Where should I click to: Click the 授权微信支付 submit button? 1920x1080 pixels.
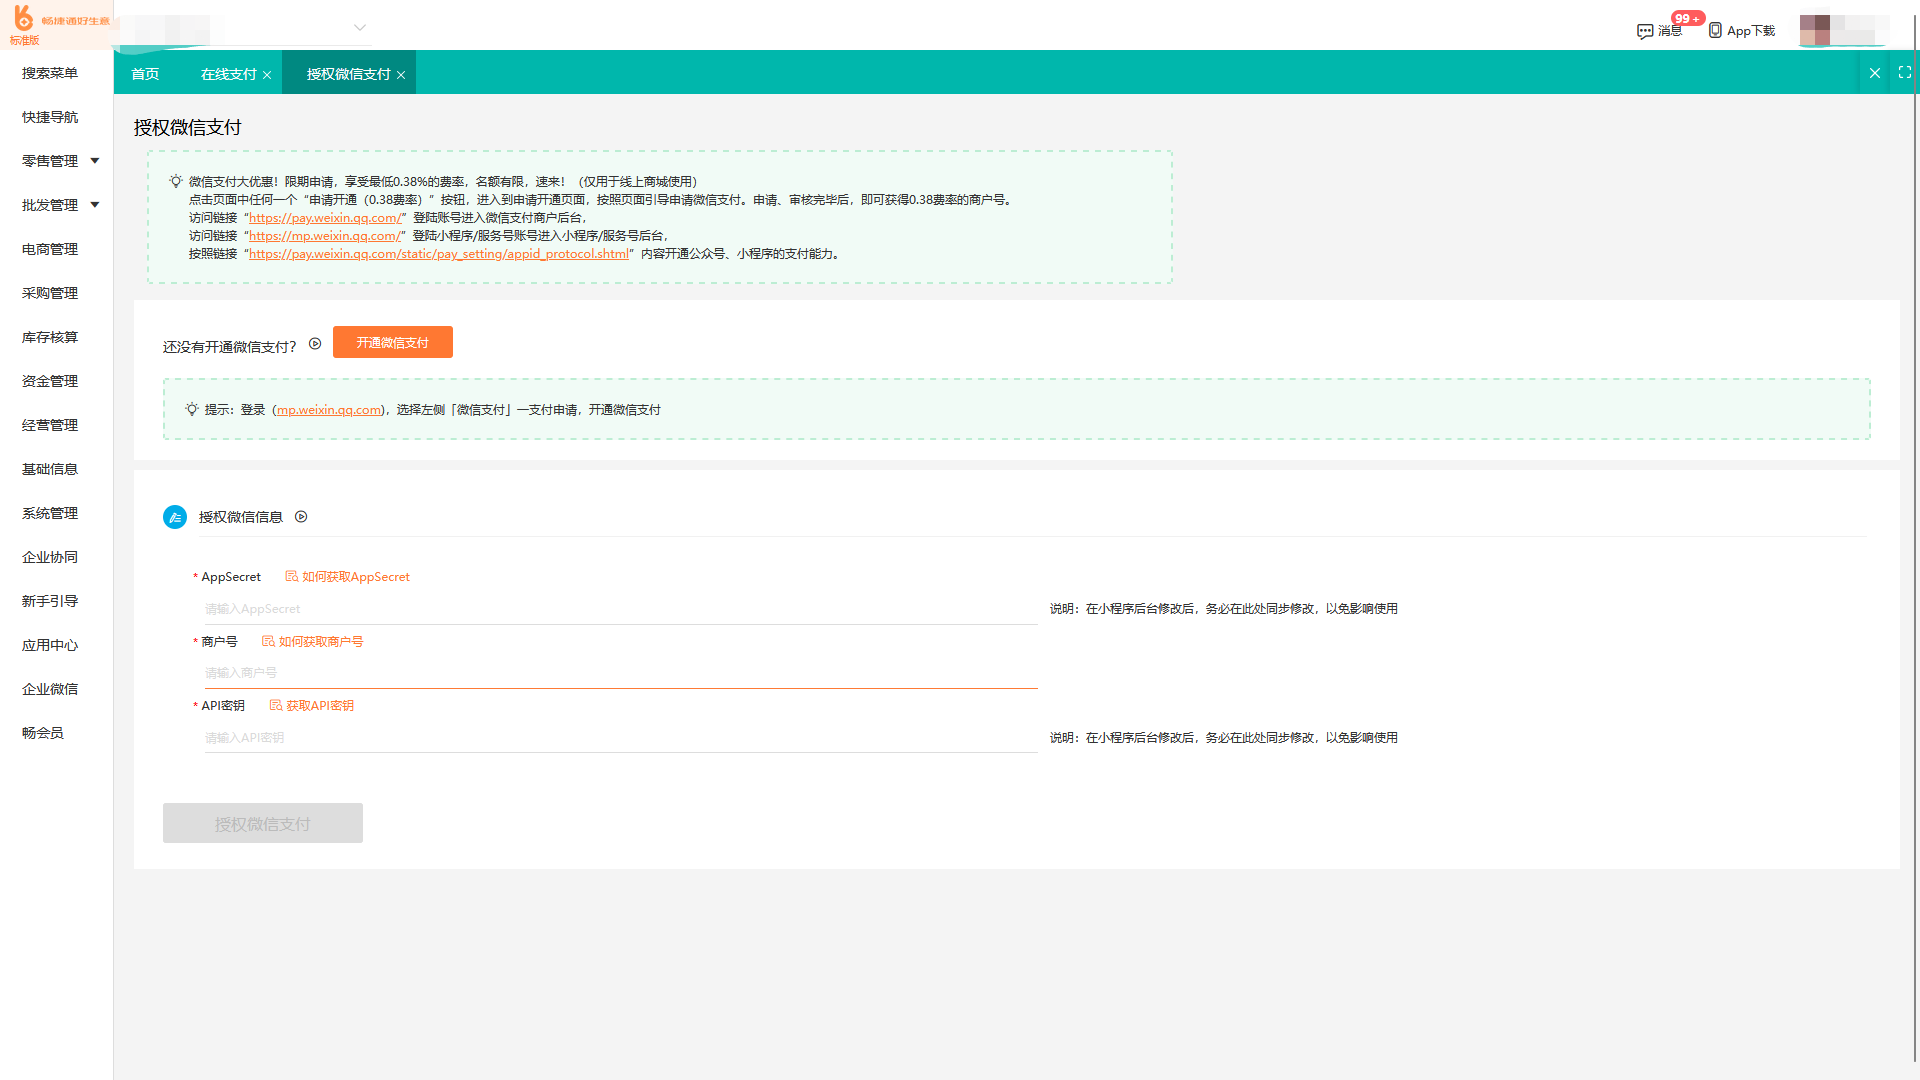[x=262, y=822]
